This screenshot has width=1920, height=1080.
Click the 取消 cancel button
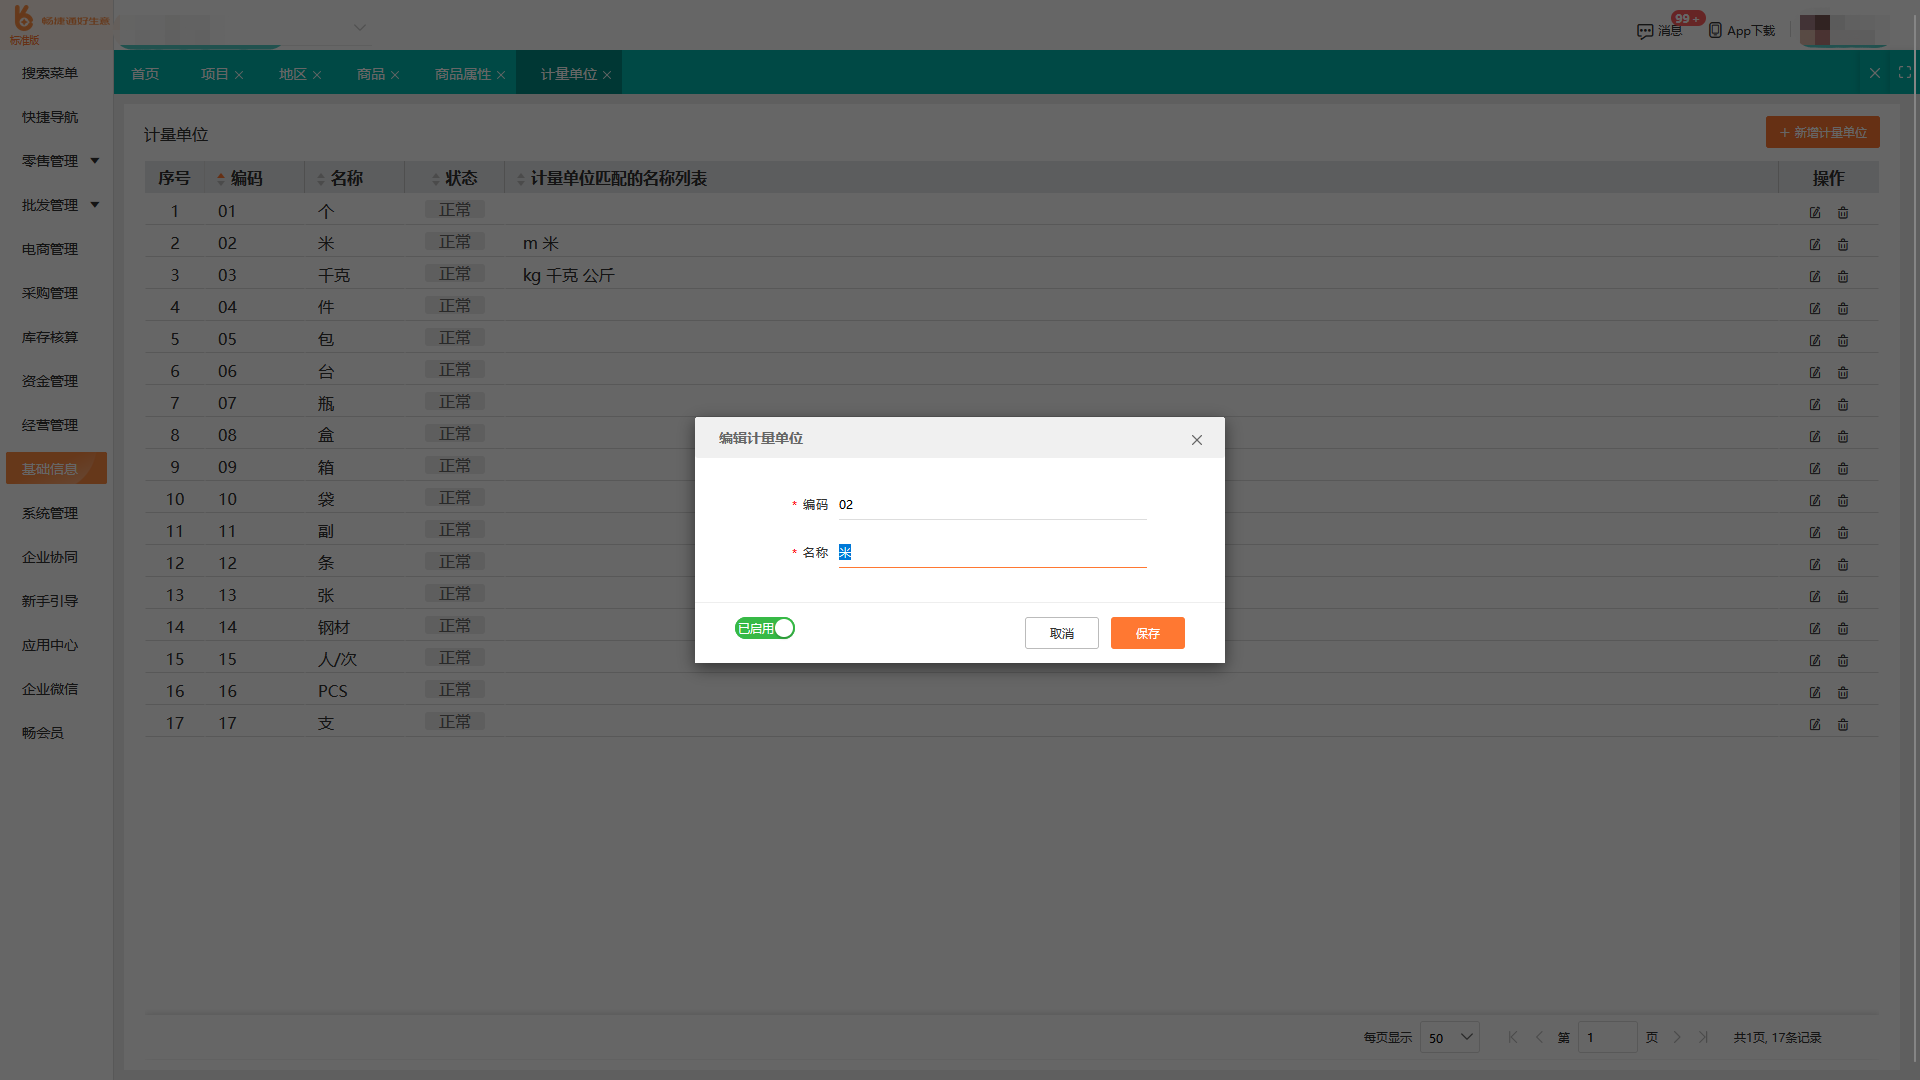1062,633
